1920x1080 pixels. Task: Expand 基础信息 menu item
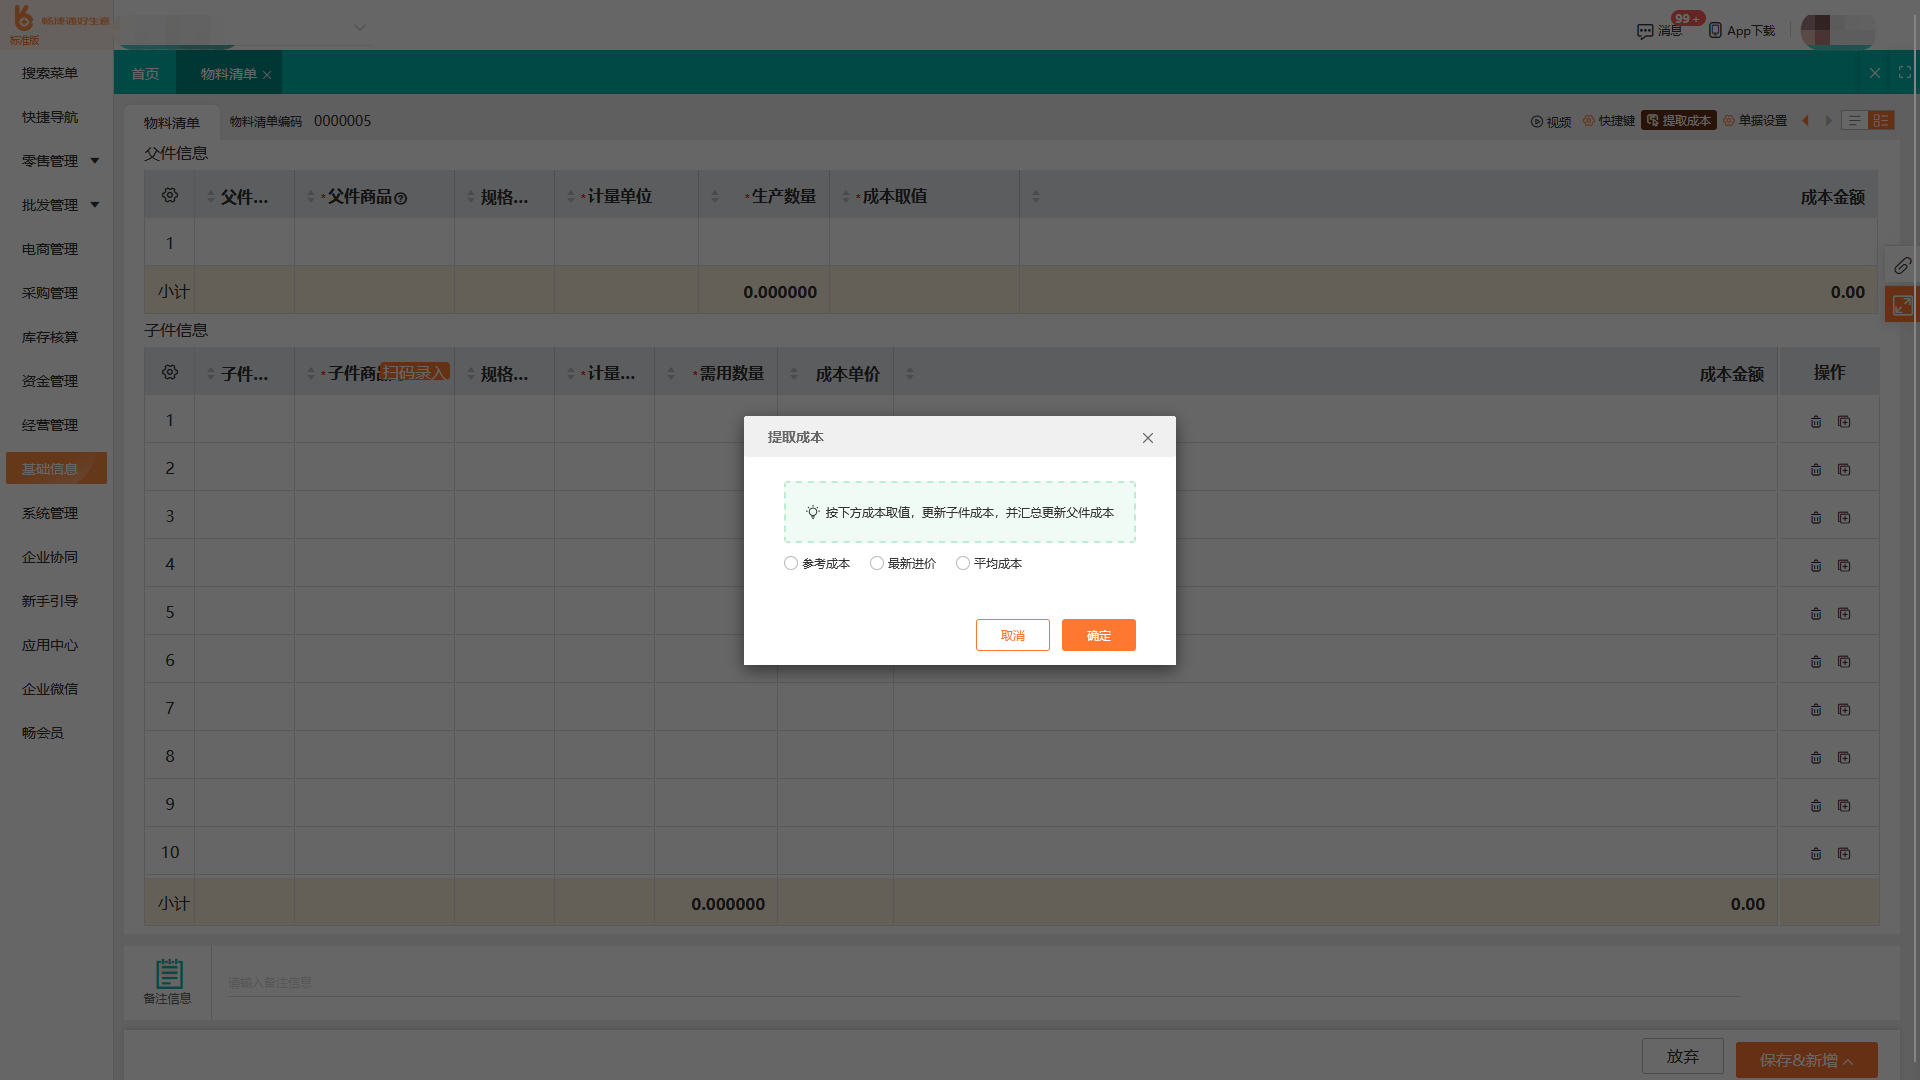pyautogui.click(x=54, y=468)
